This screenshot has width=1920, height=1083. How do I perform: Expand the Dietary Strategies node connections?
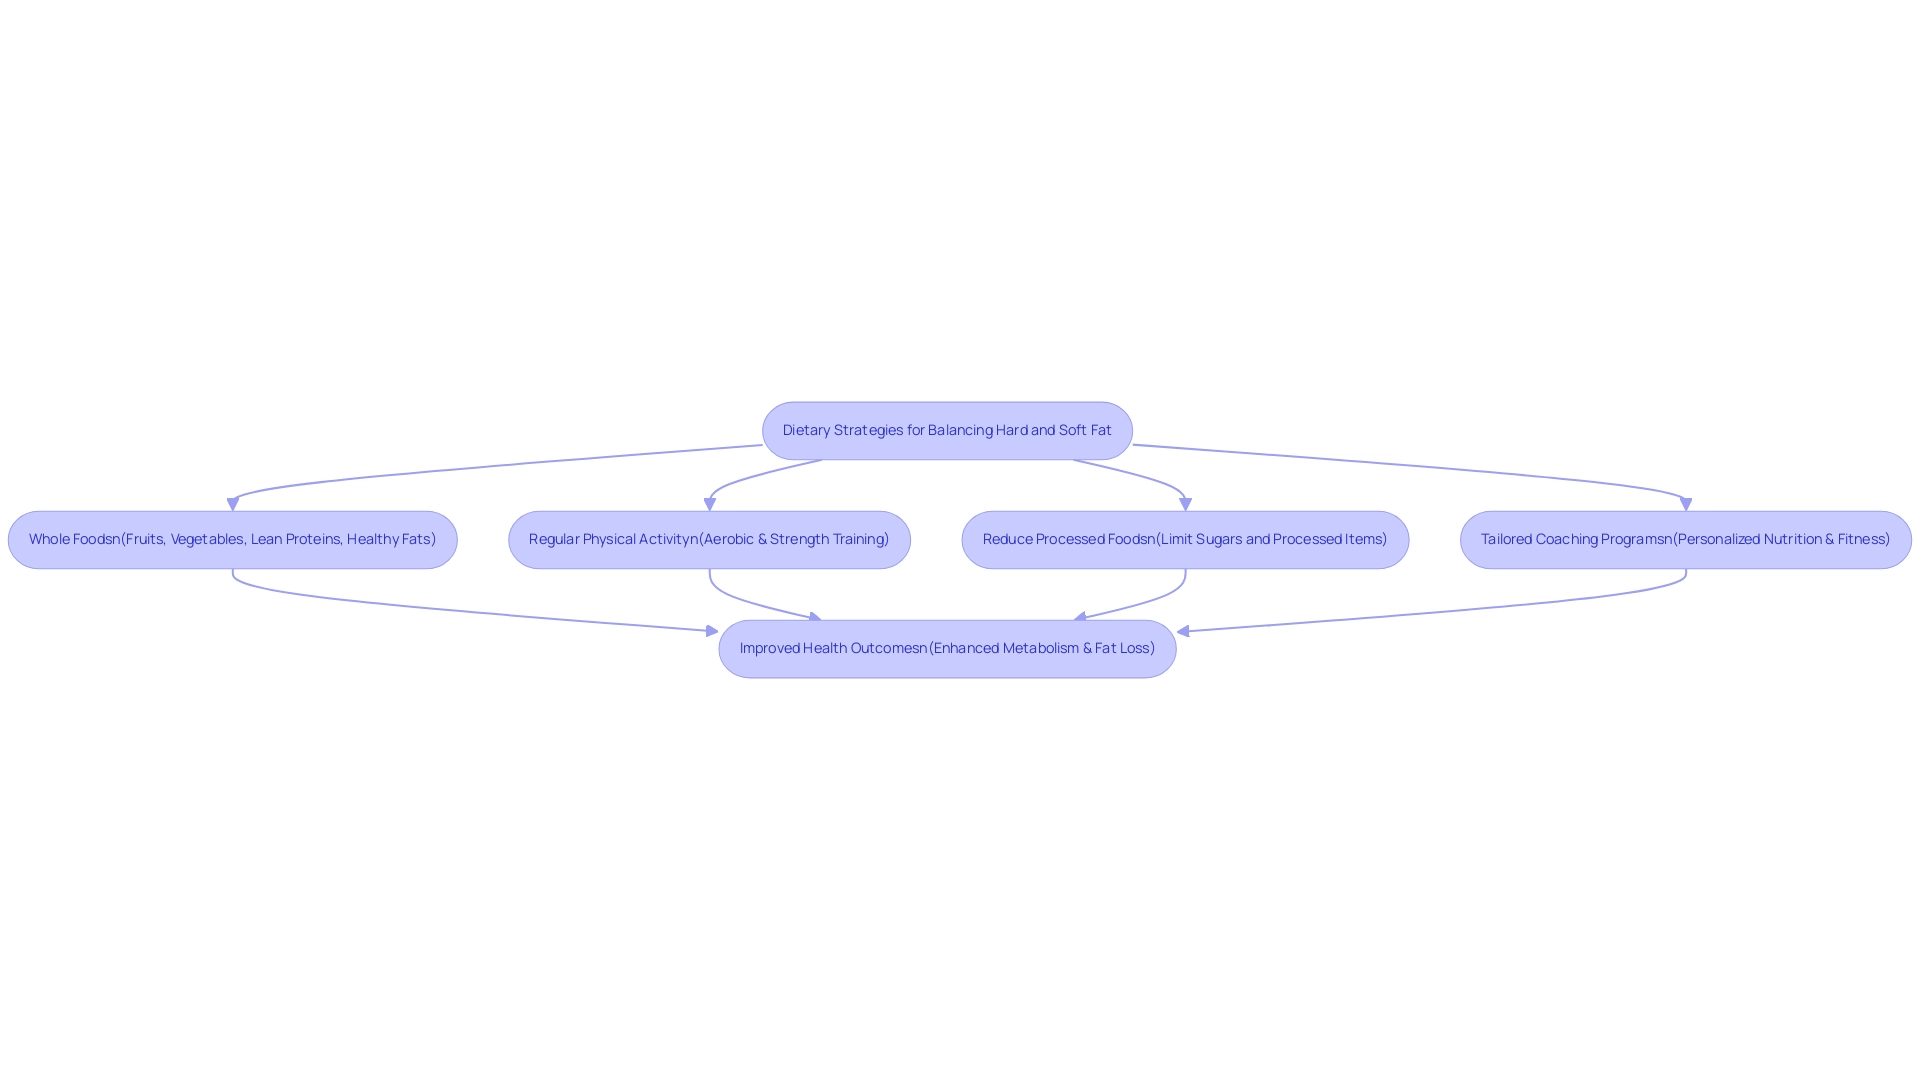(x=945, y=429)
